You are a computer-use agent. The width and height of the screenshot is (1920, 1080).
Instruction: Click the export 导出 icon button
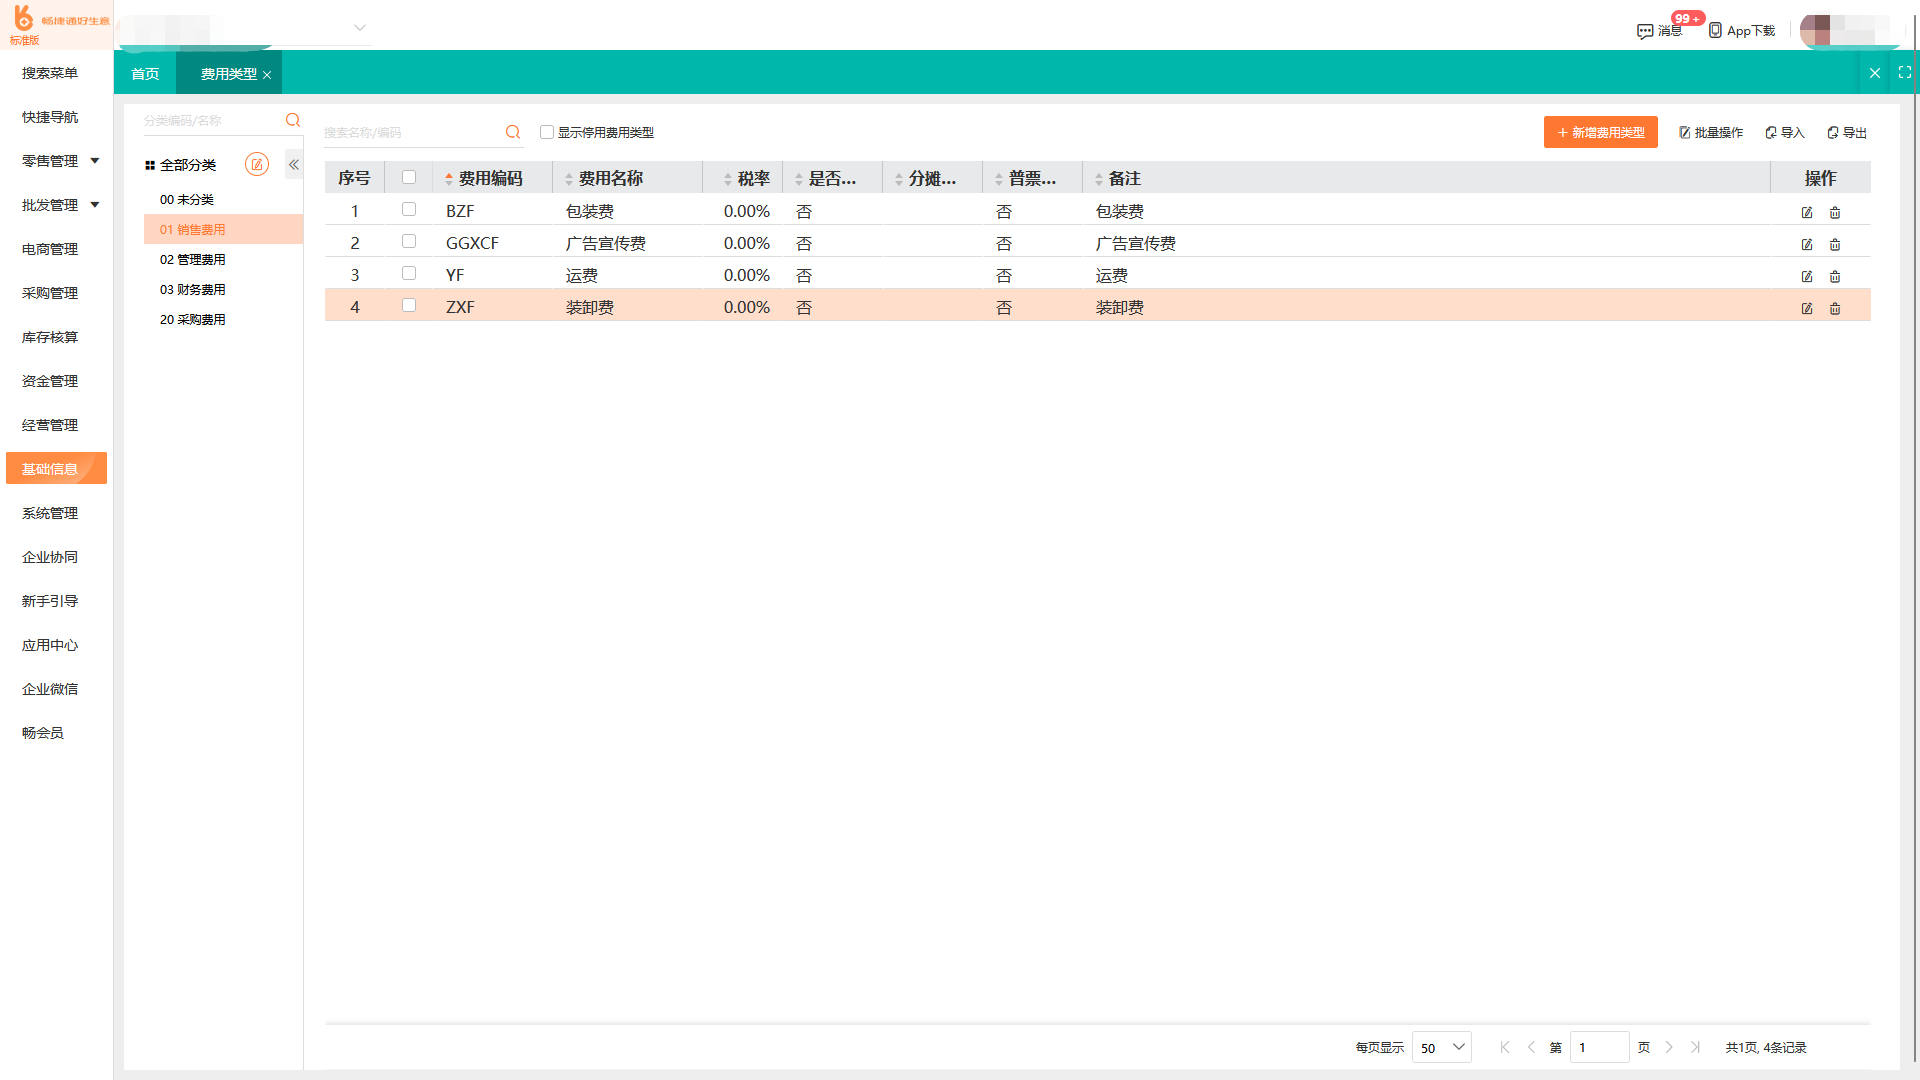point(1846,131)
